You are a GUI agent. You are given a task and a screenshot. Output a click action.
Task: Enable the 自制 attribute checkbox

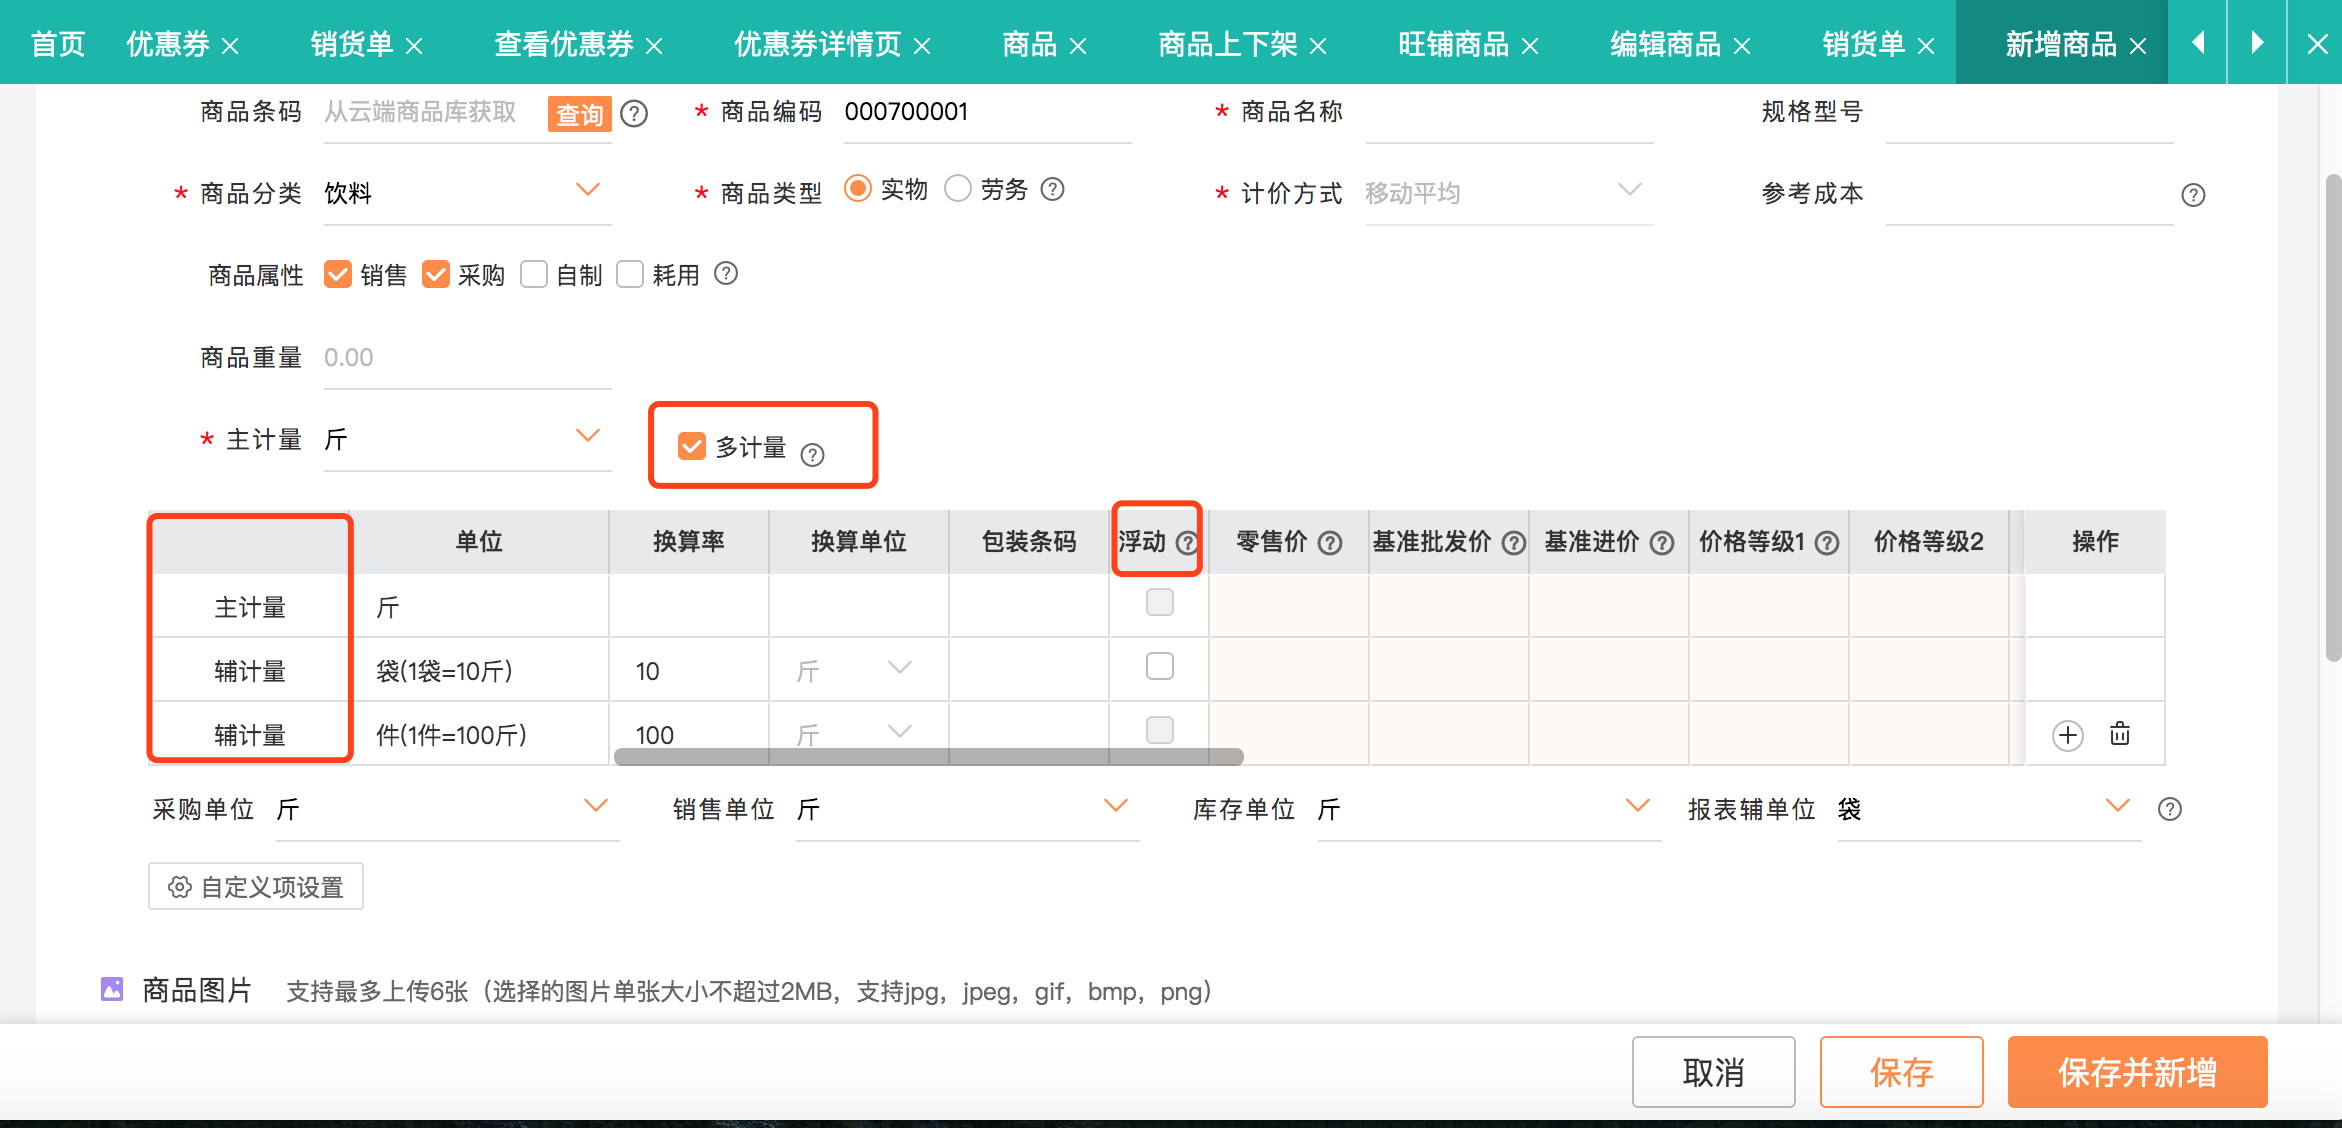click(533, 275)
